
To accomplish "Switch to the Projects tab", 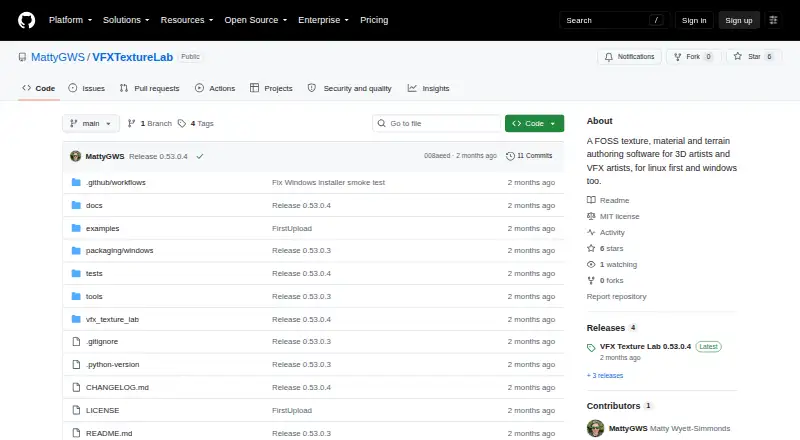I will click(271, 88).
